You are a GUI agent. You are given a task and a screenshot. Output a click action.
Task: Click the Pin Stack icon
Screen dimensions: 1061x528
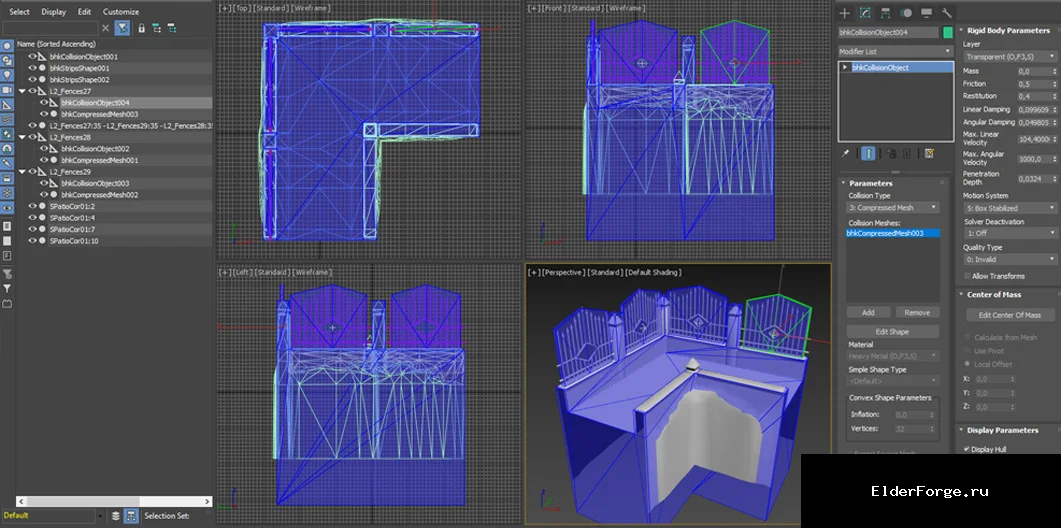pos(846,153)
